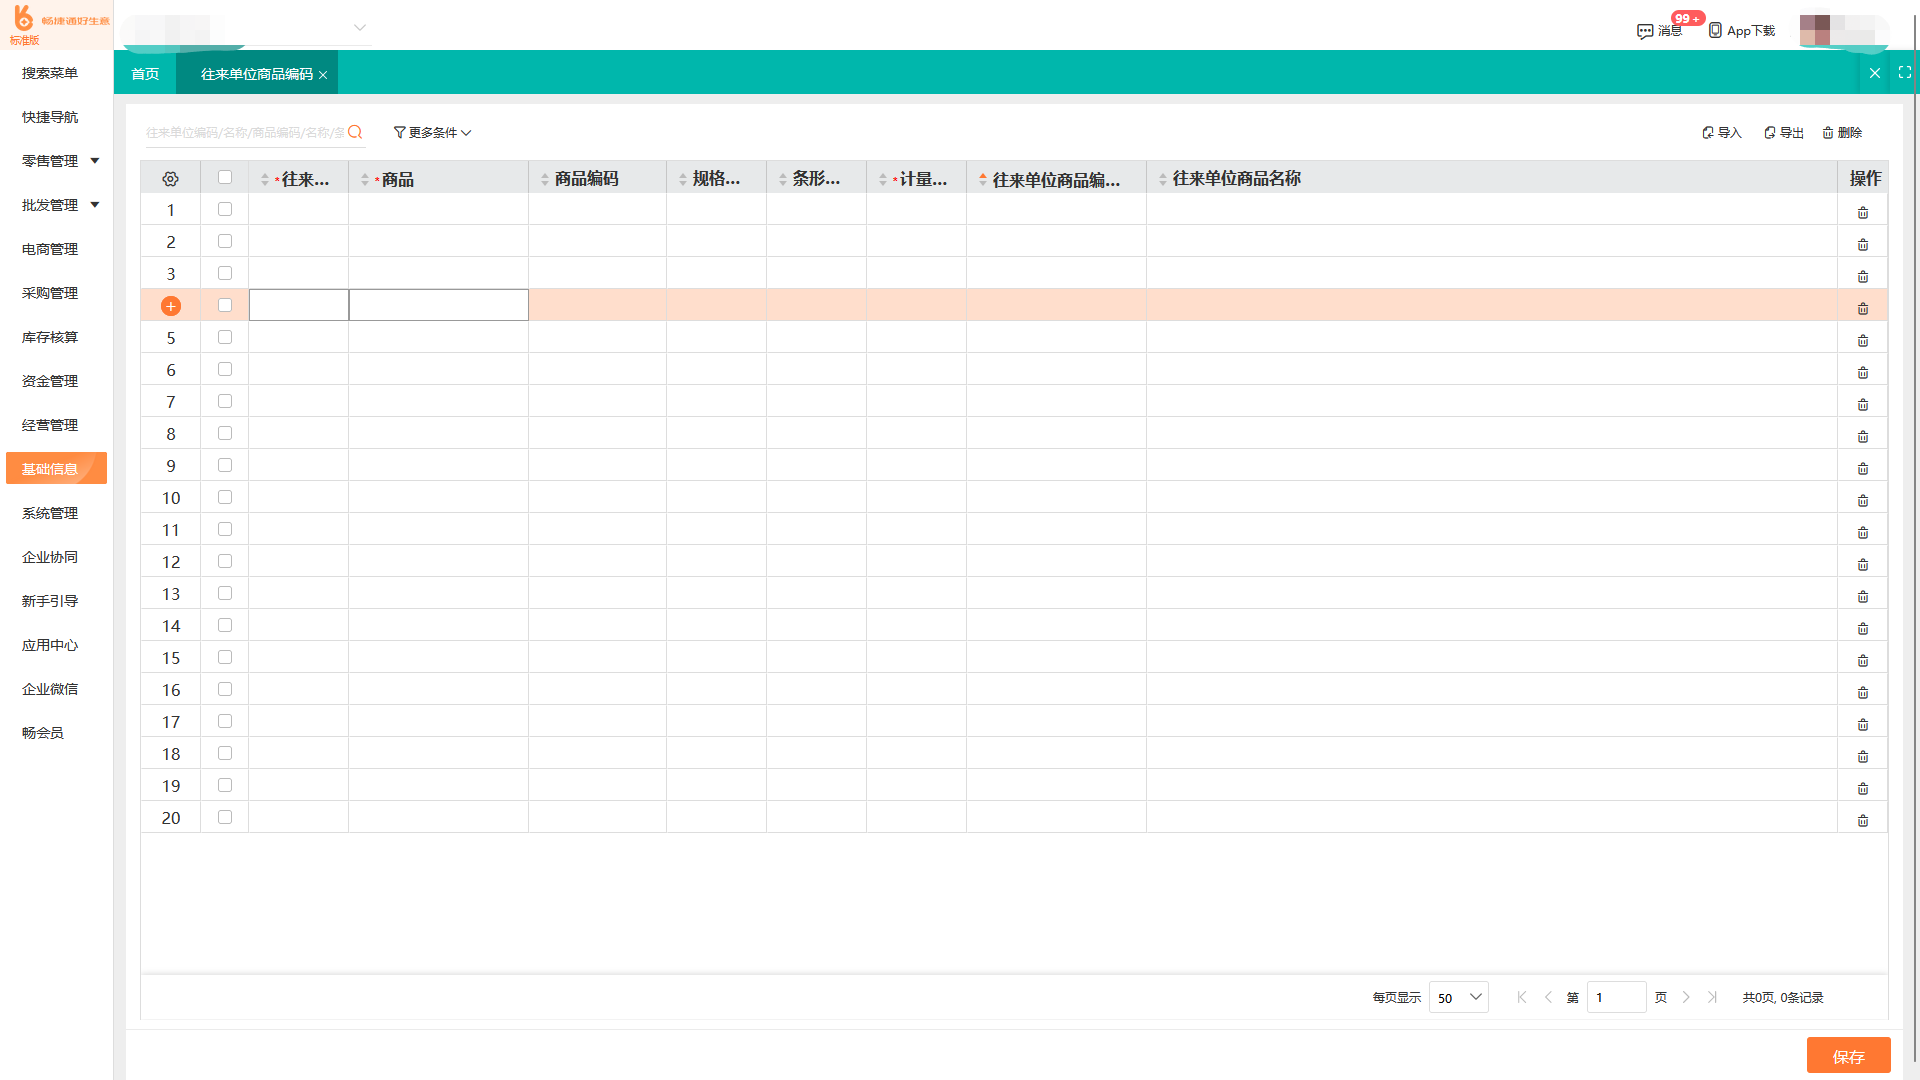1920x1080 pixels.
Task: Toggle the select-all header checkbox
Action: point(224,177)
